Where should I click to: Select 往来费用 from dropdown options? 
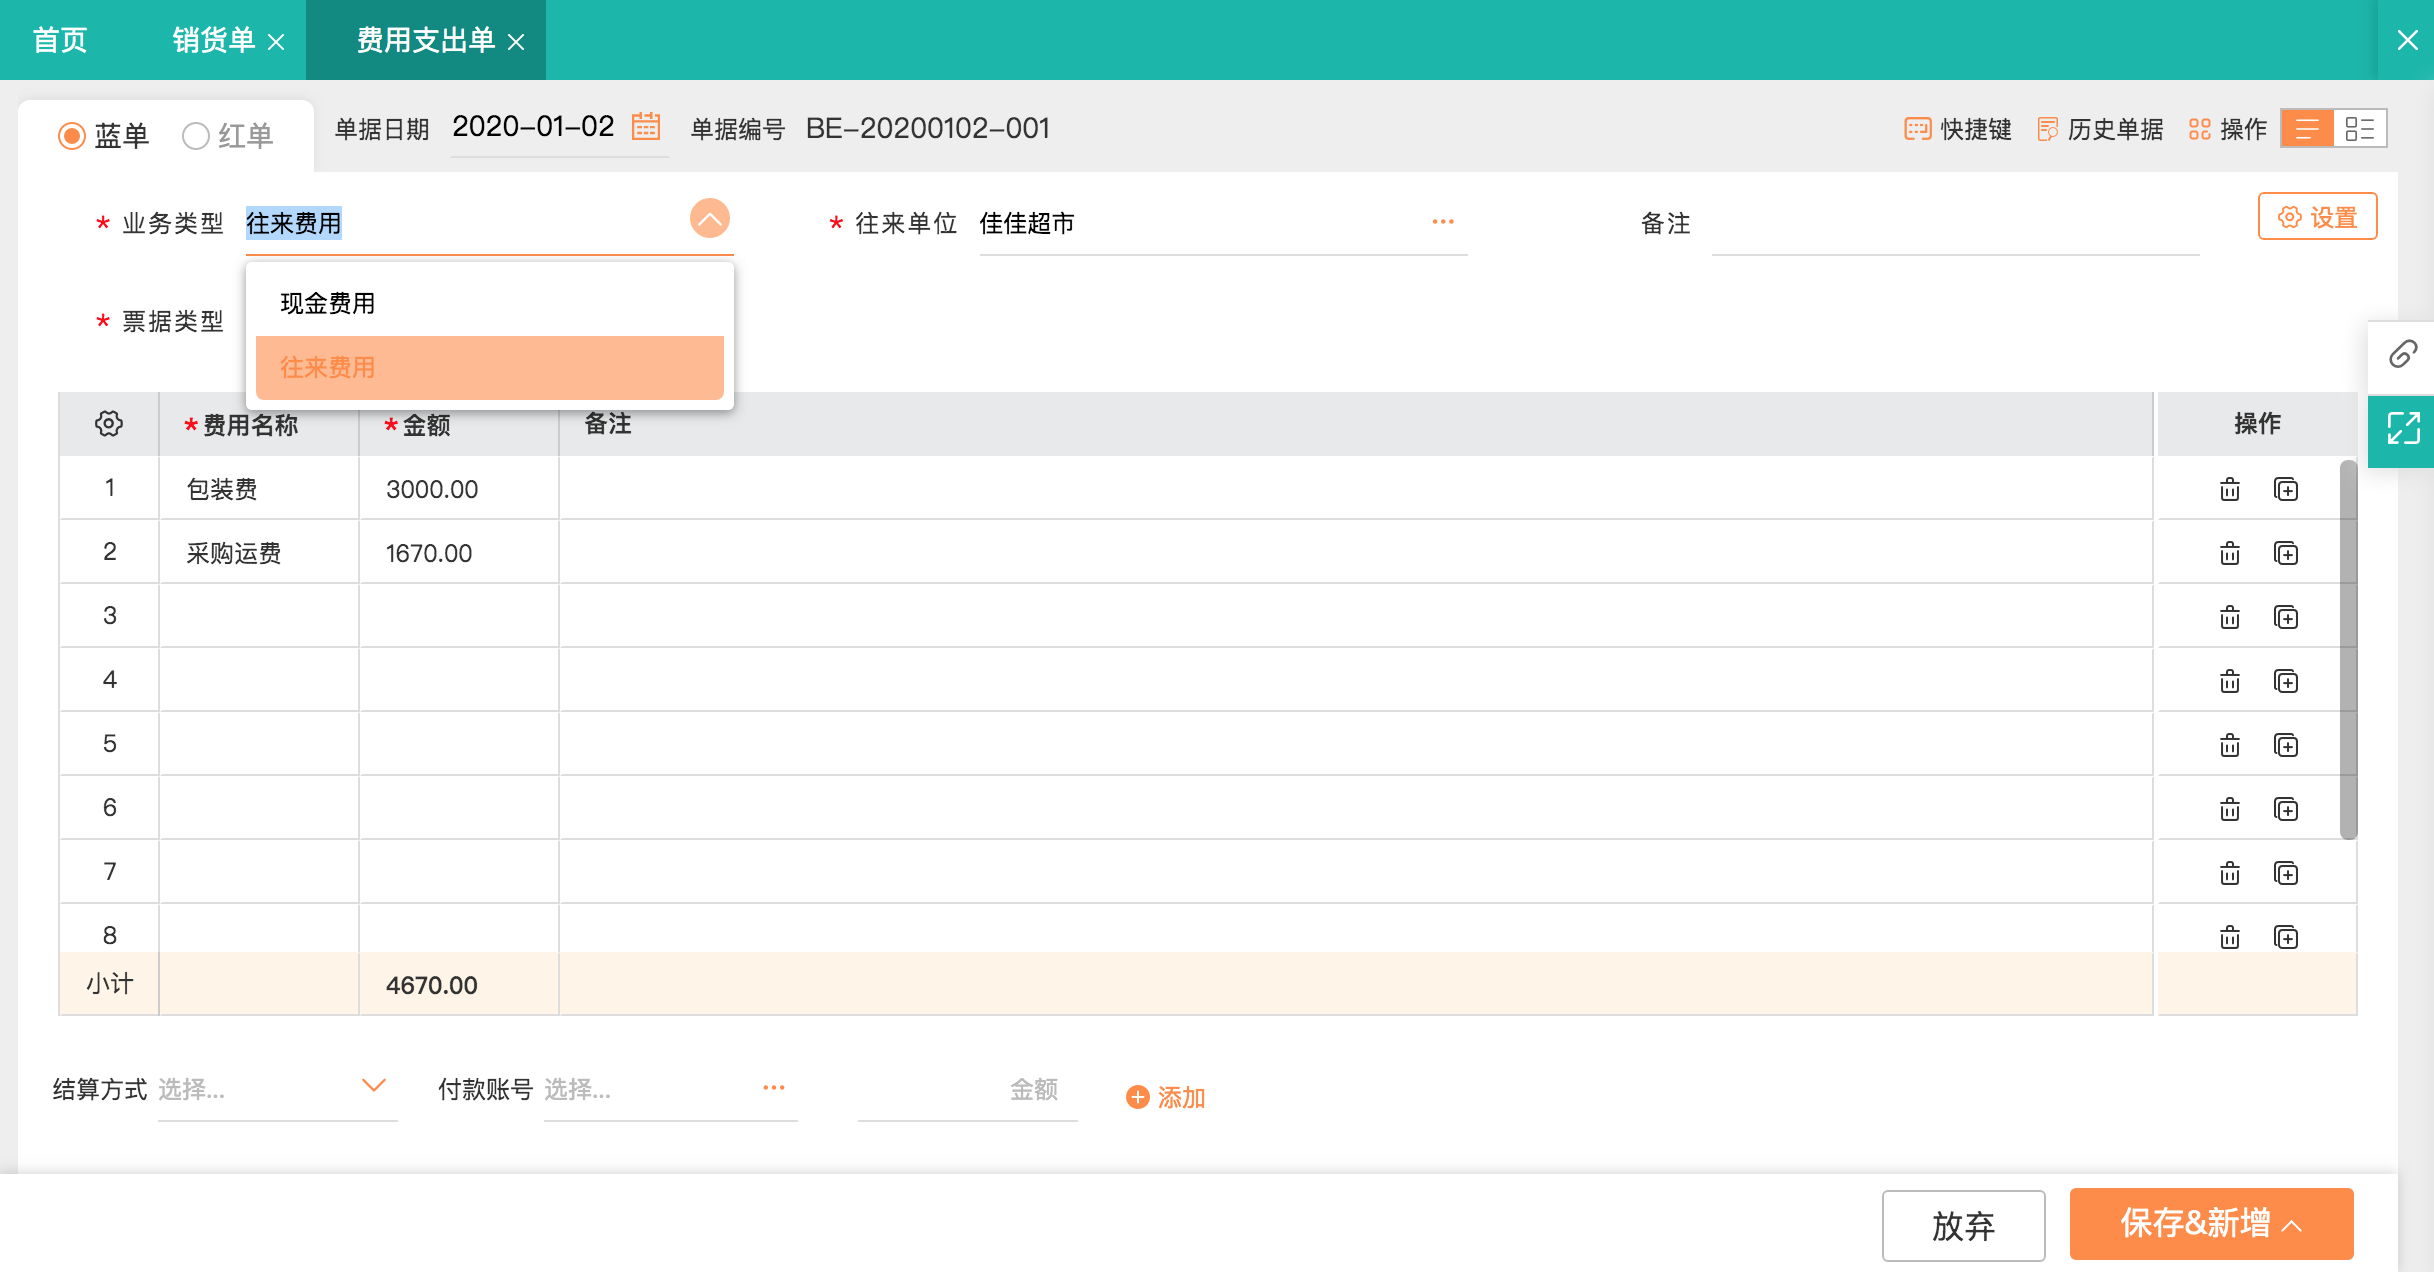pyautogui.click(x=486, y=367)
